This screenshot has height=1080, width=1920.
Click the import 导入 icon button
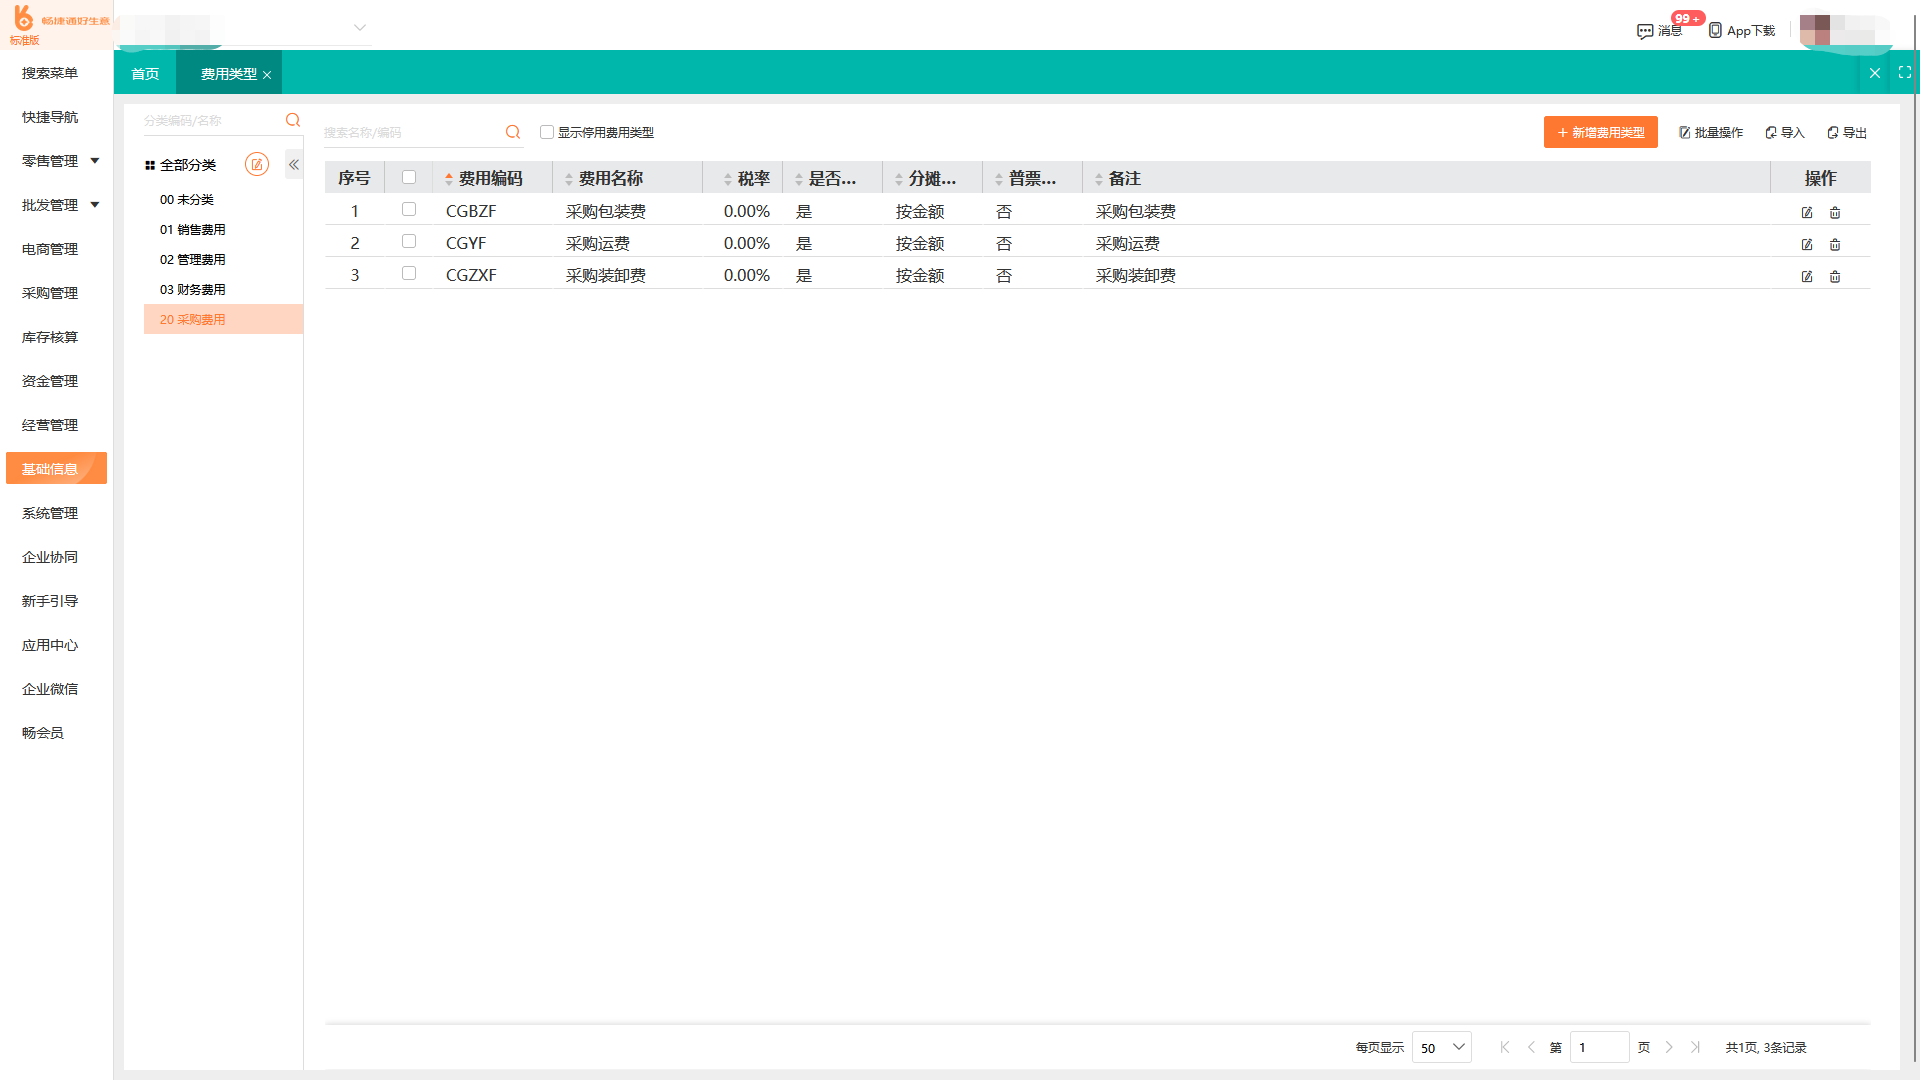[1787, 131]
